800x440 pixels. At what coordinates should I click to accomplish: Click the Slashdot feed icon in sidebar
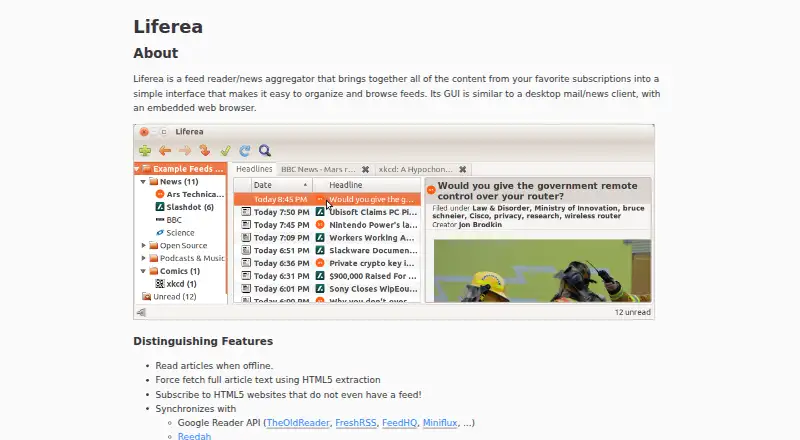click(160, 207)
